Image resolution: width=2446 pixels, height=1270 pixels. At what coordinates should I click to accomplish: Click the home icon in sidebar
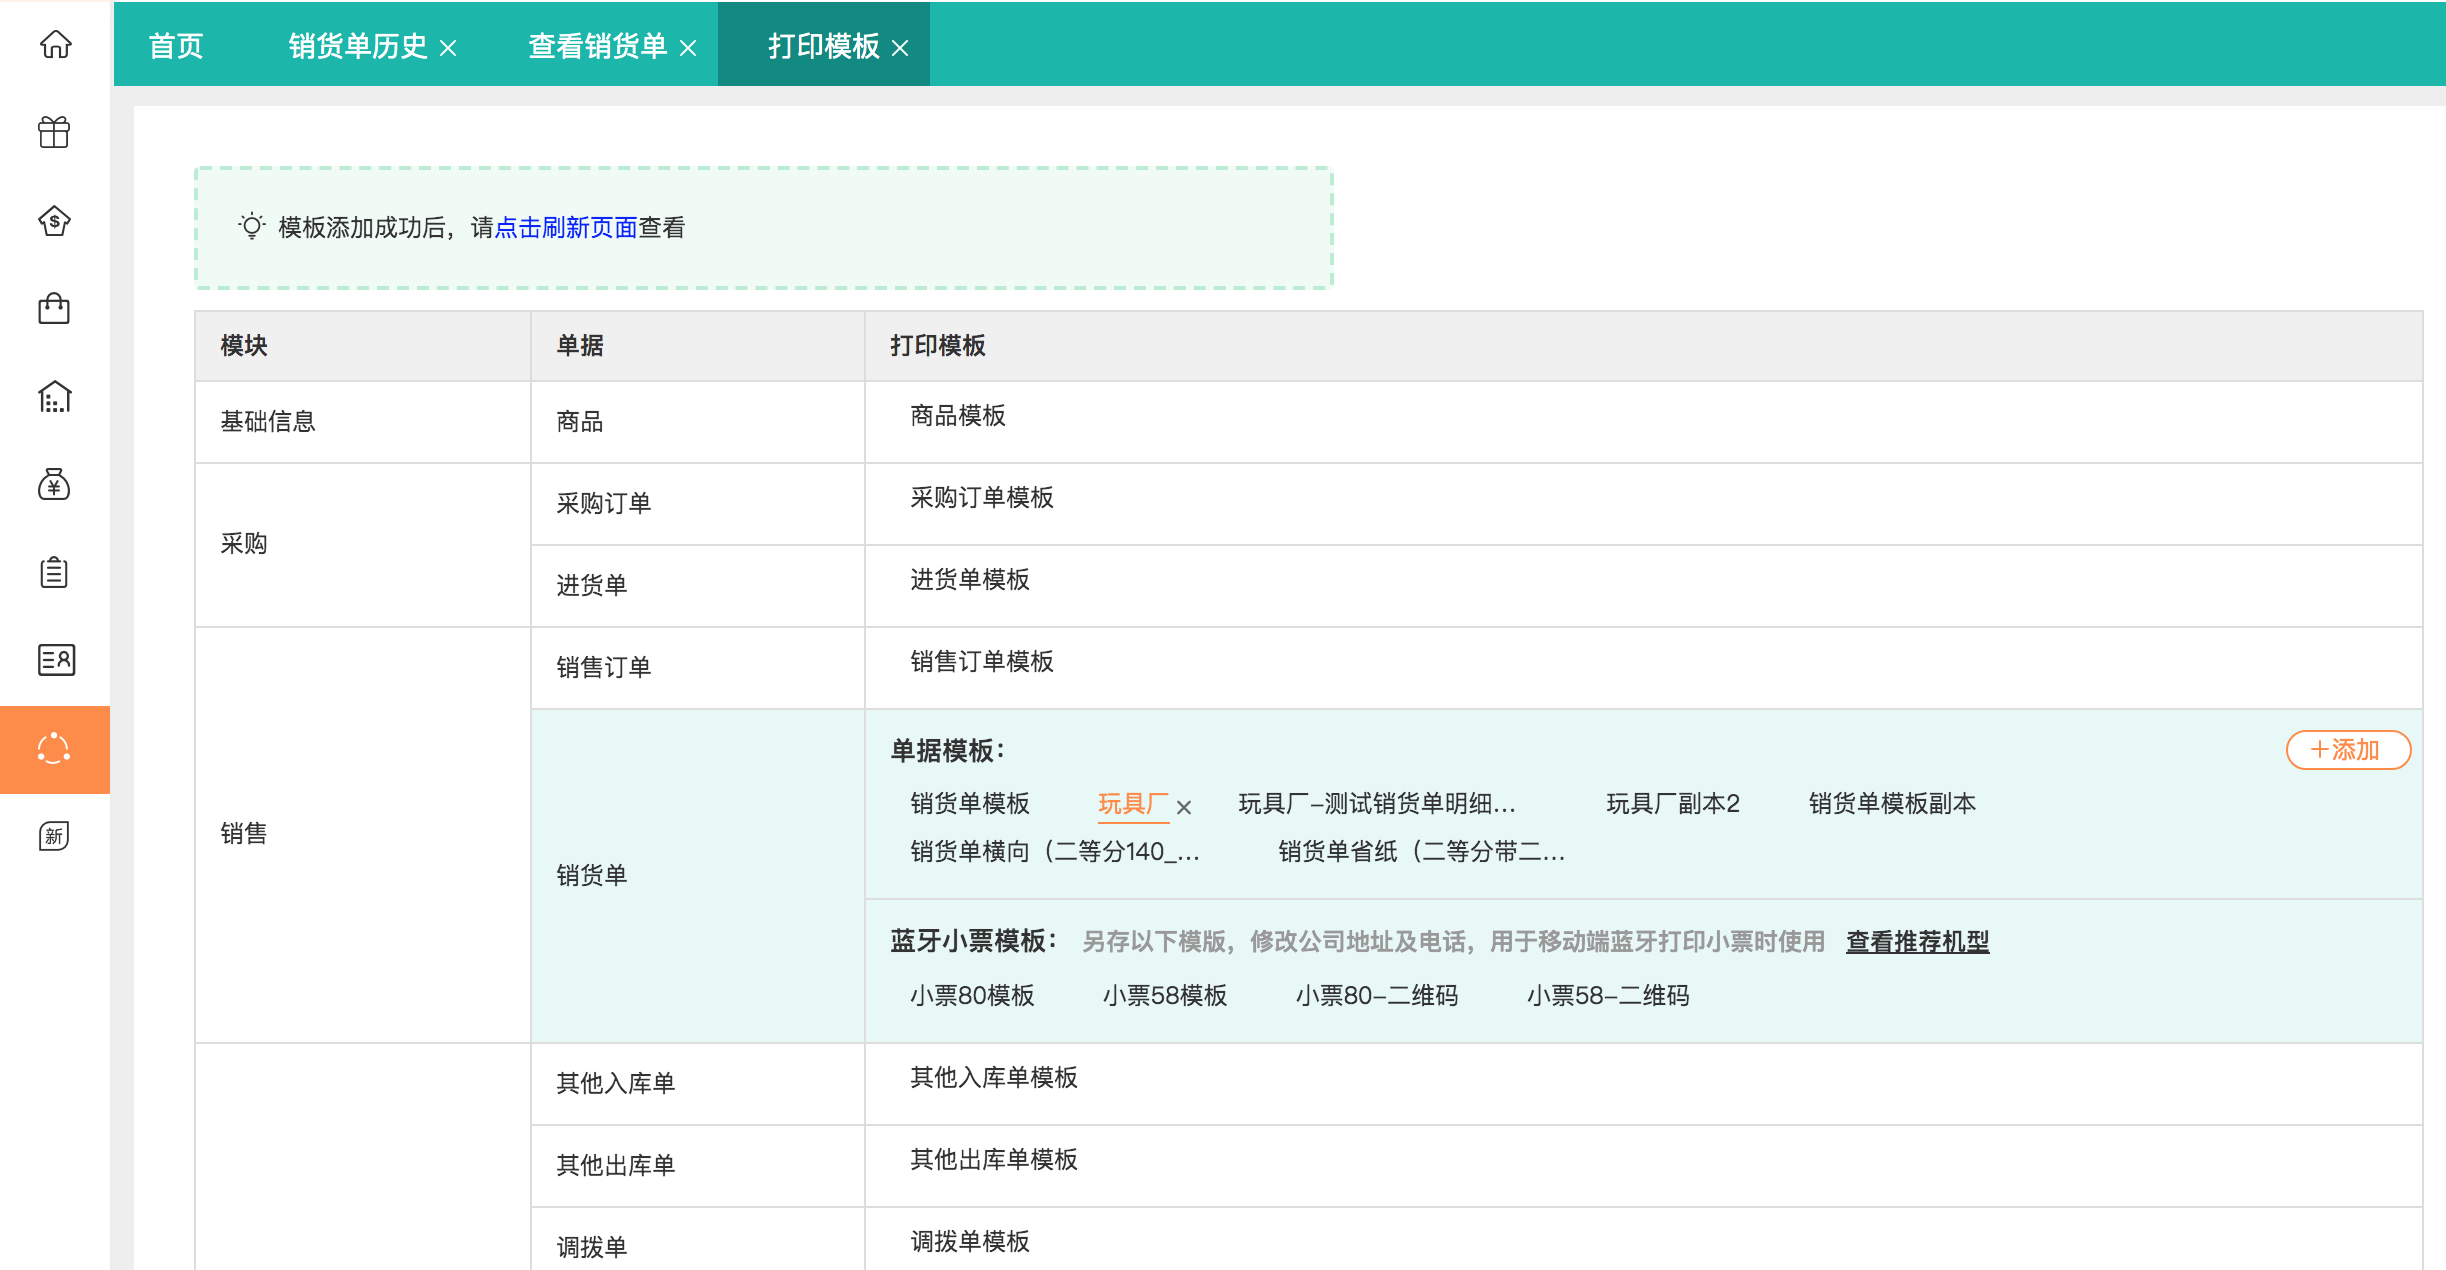(55, 44)
